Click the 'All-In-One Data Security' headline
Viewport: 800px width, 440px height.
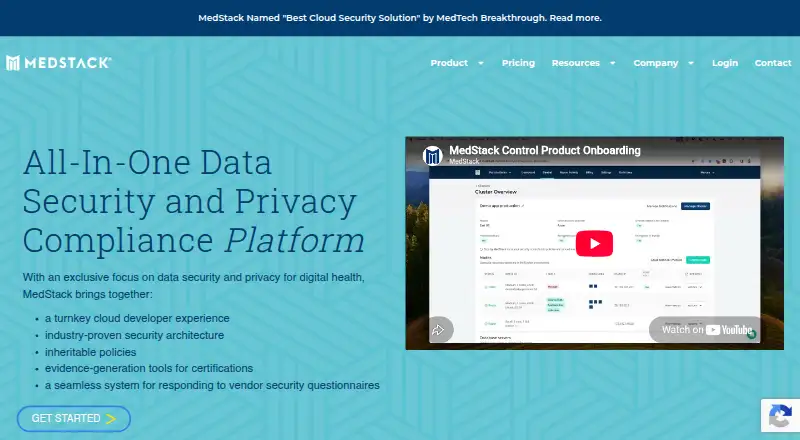pyautogui.click(x=193, y=201)
